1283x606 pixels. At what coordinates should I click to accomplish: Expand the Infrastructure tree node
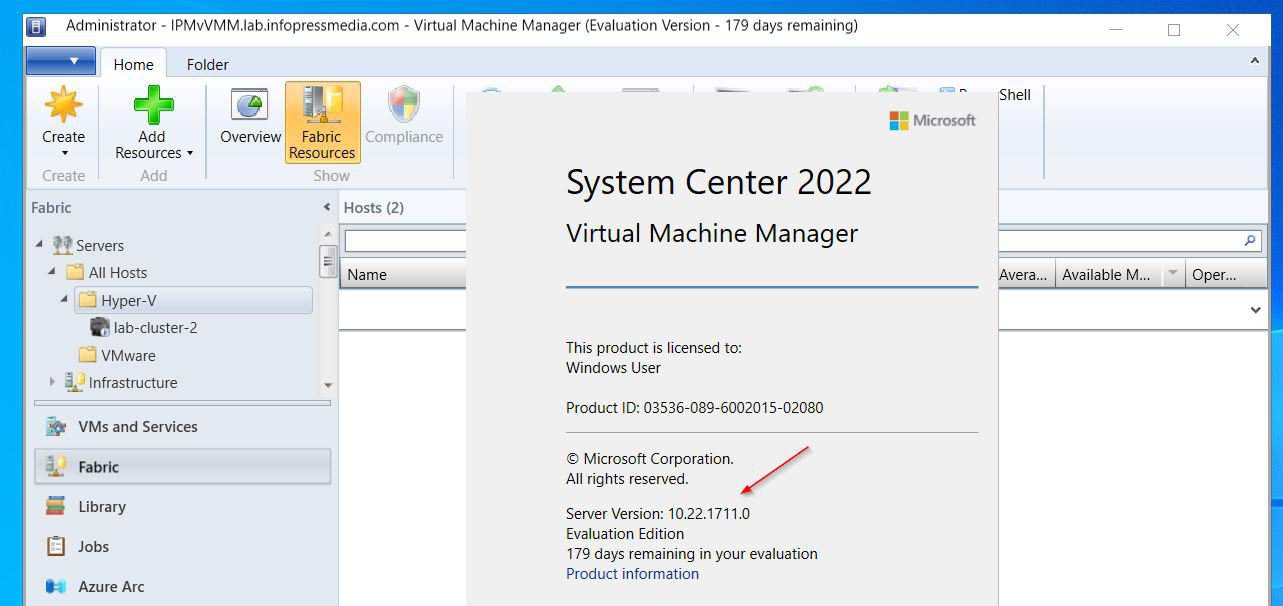(52, 382)
